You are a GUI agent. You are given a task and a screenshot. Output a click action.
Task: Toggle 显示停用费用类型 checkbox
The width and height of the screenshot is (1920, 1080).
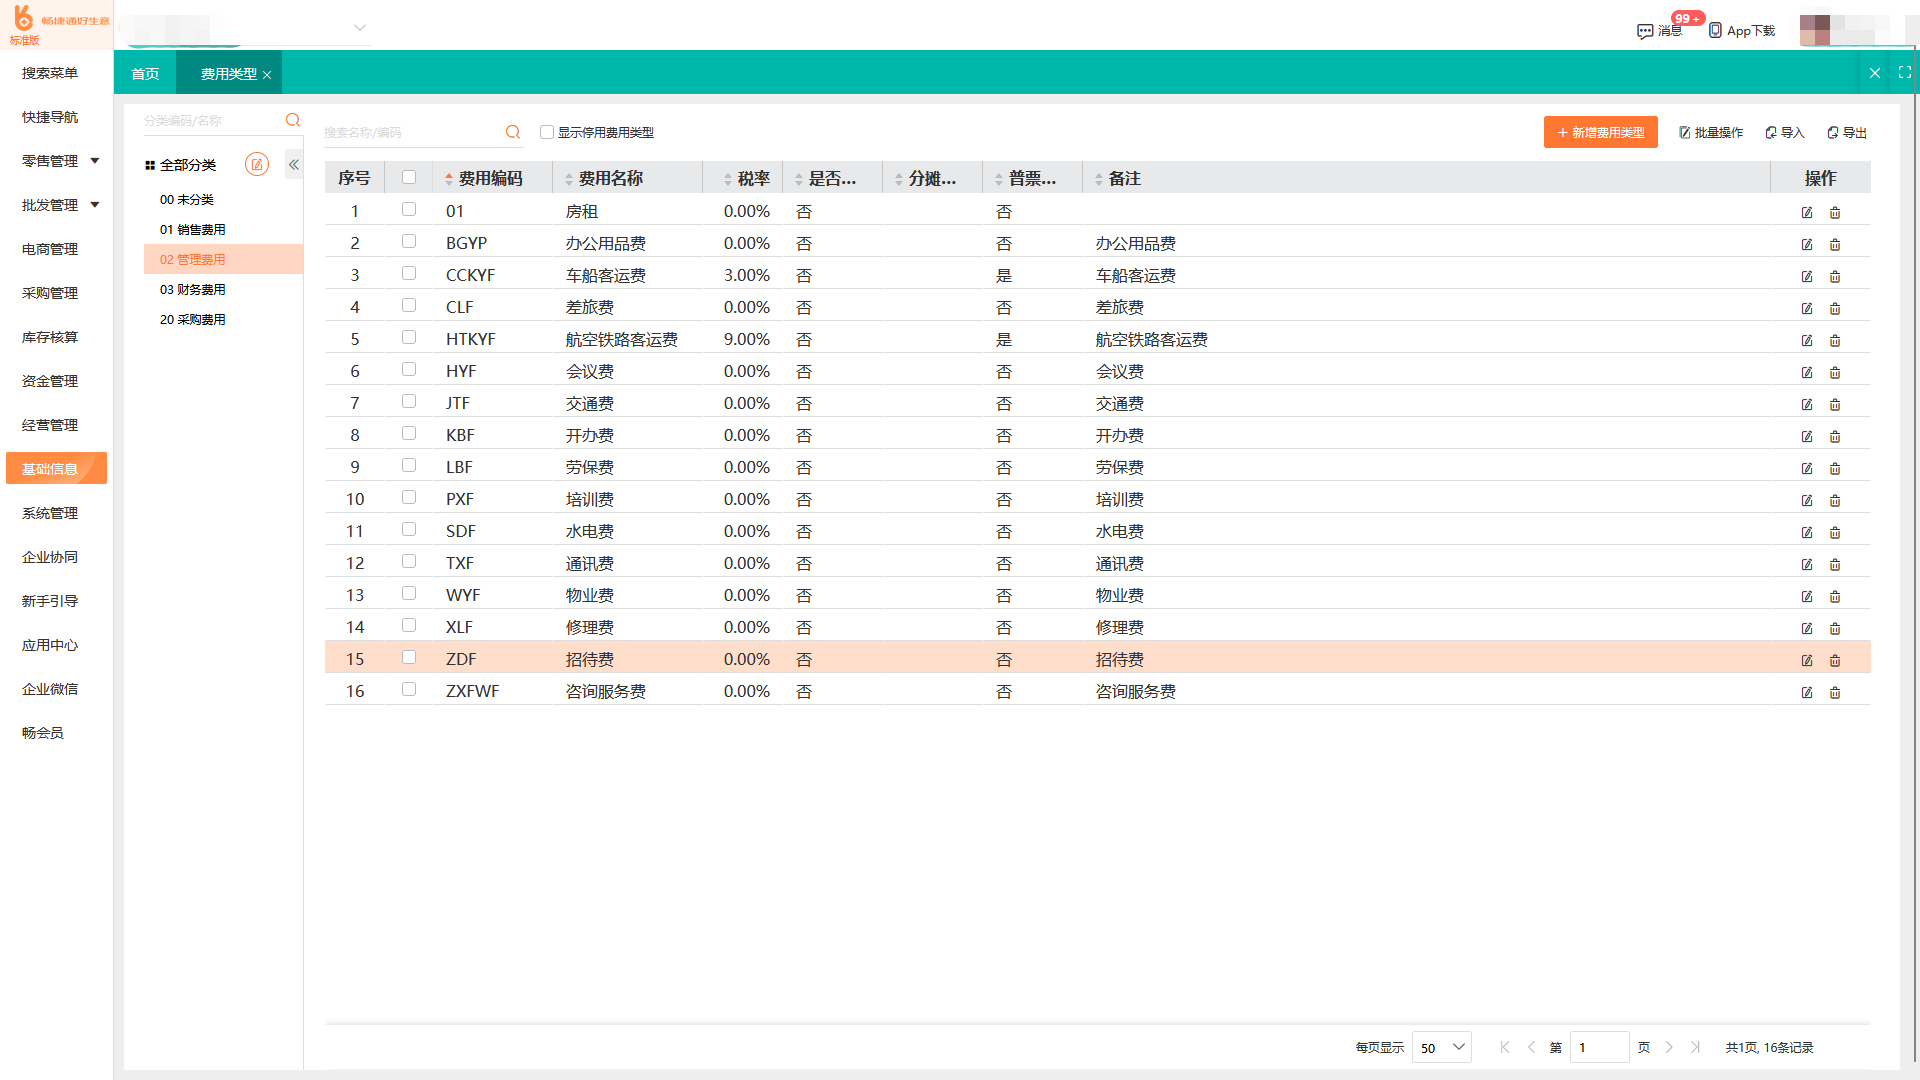tap(546, 131)
